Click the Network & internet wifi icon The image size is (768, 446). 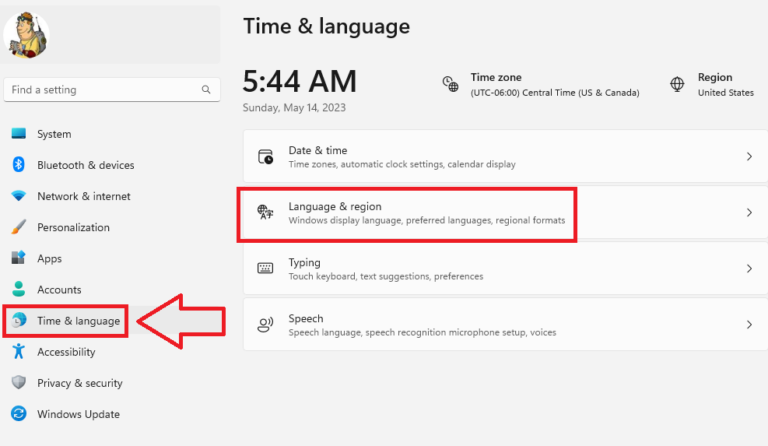click(19, 196)
